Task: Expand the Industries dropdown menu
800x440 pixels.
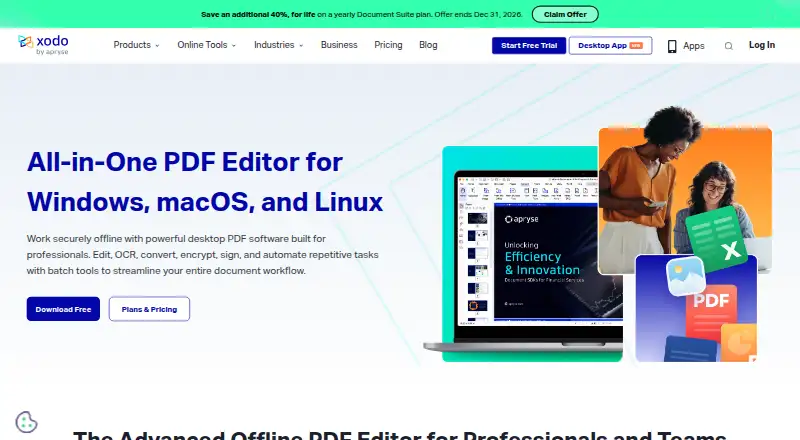Action: click(x=279, y=45)
